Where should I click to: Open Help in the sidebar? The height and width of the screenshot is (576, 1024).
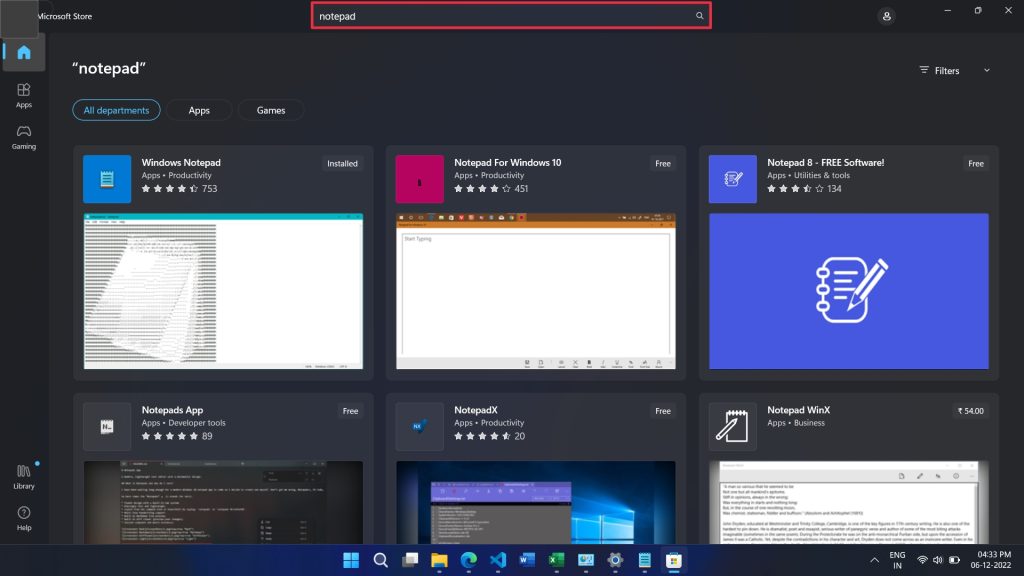(x=24, y=519)
